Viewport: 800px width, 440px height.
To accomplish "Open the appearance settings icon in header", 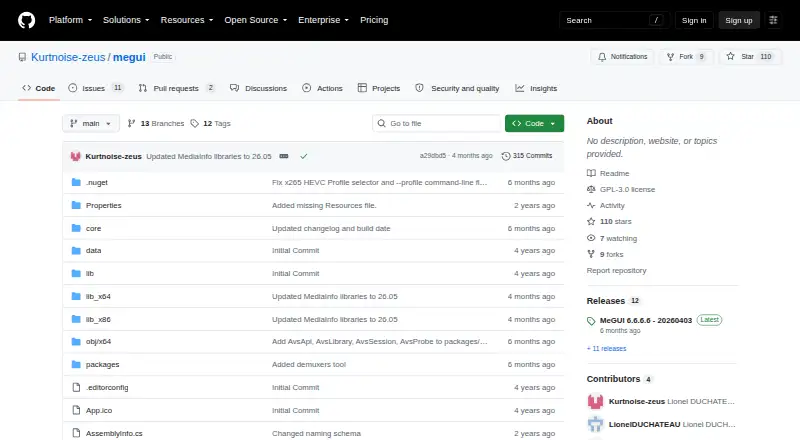I will click(x=773, y=20).
